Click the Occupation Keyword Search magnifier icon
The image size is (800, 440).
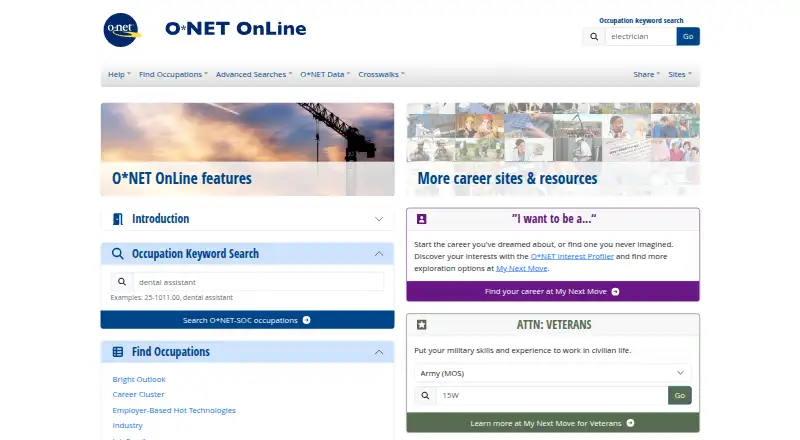(x=118, y=254)
